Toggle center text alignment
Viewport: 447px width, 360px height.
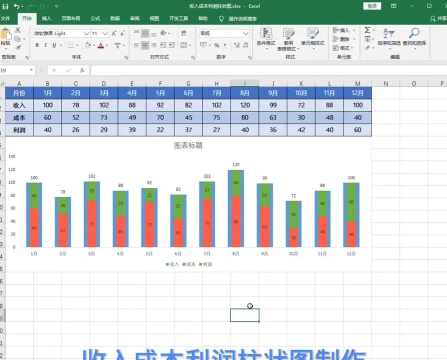145,45
